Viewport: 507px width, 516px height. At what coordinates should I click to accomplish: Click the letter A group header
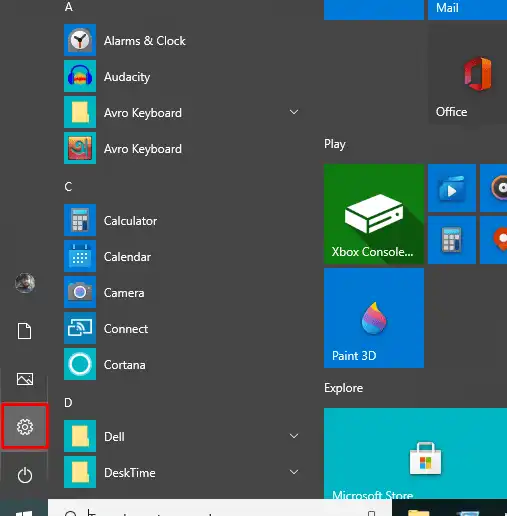[x=69, y=7]
